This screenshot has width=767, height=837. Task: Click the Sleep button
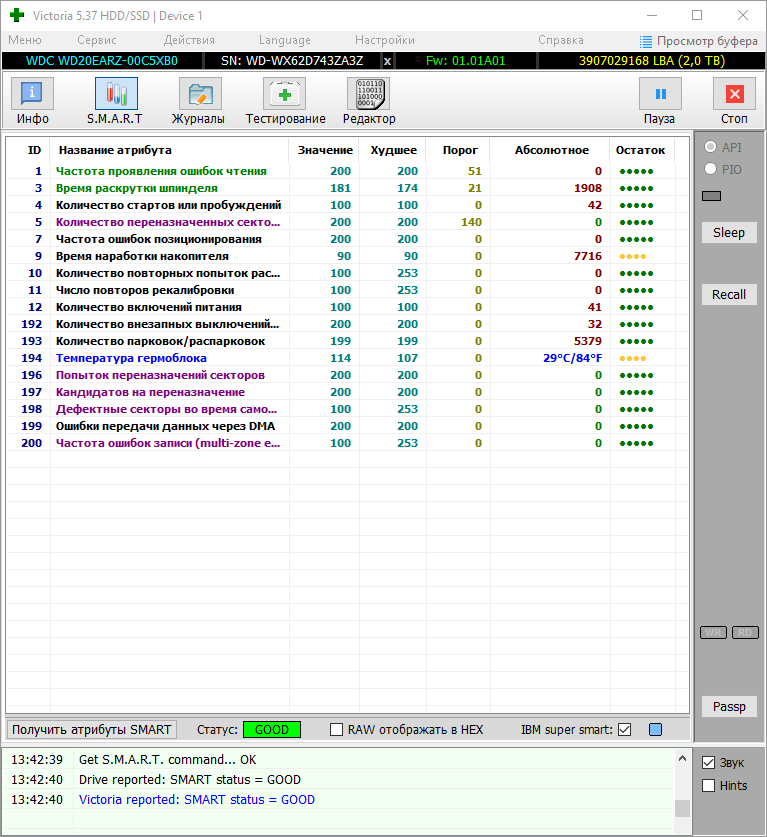coord(728,233)
